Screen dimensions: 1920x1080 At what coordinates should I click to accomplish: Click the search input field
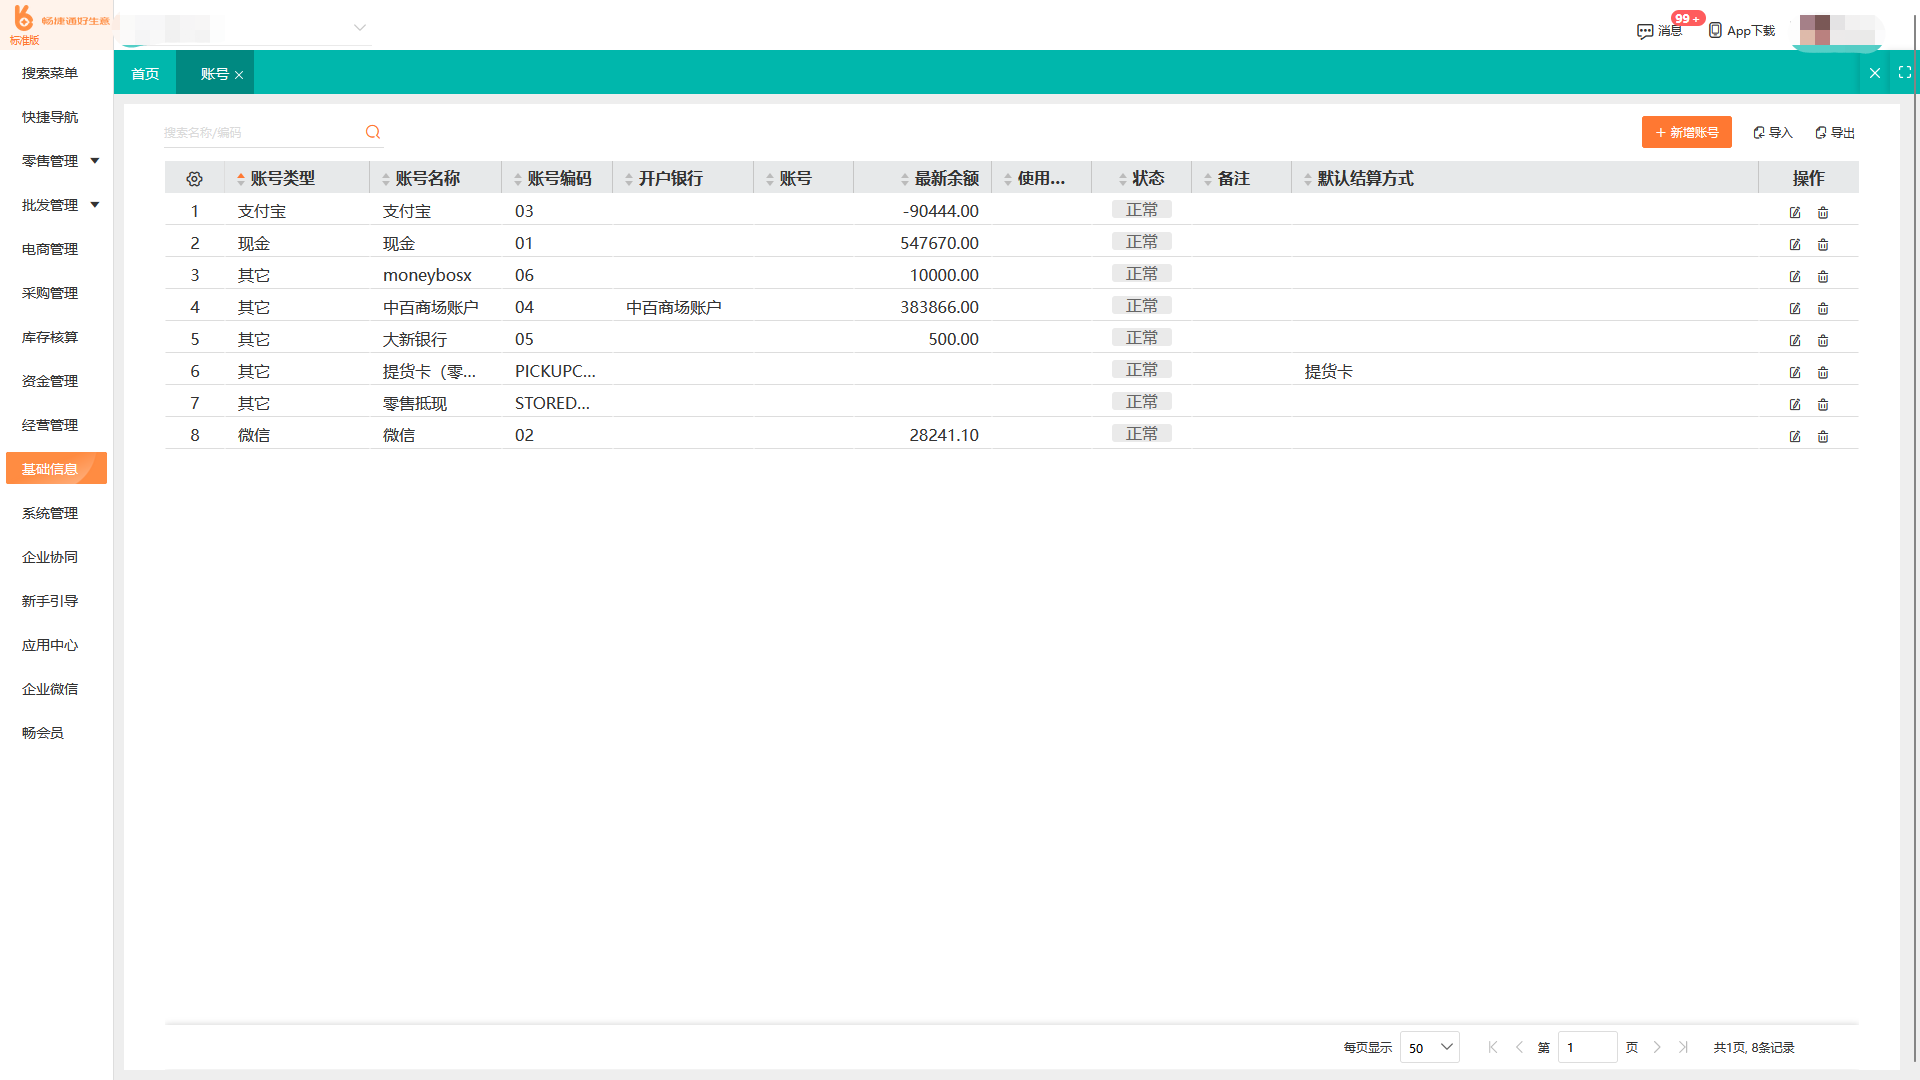[x=258, y=131]
